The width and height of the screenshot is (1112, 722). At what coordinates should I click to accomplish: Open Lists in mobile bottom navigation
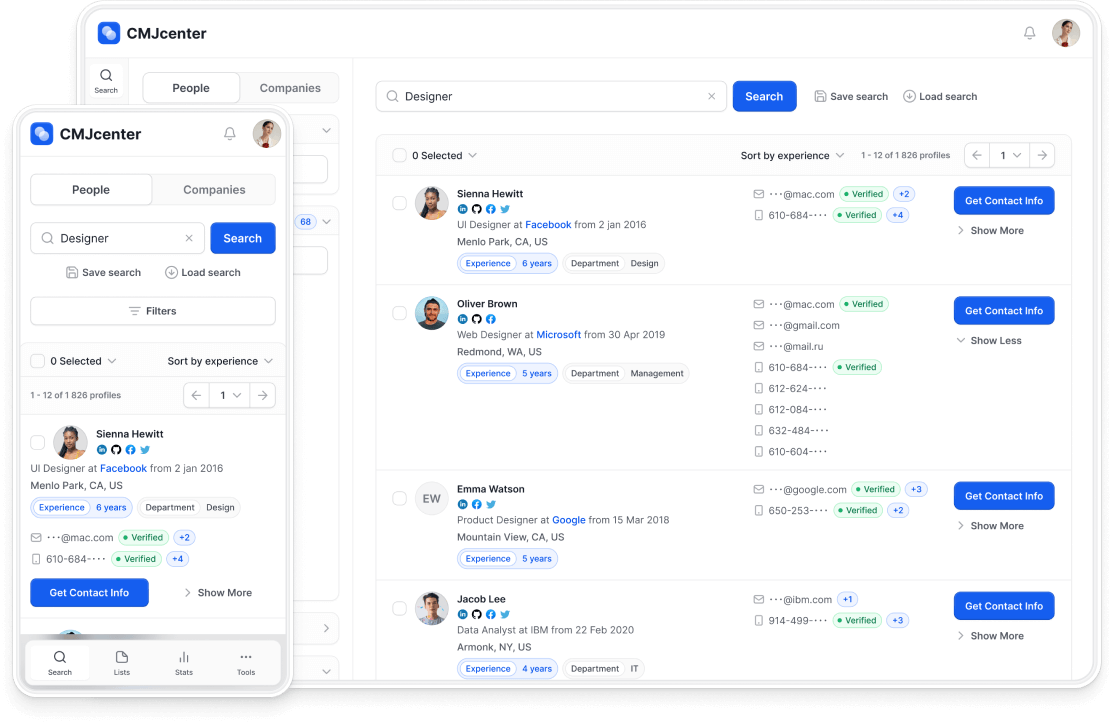[x=122, y=663]
